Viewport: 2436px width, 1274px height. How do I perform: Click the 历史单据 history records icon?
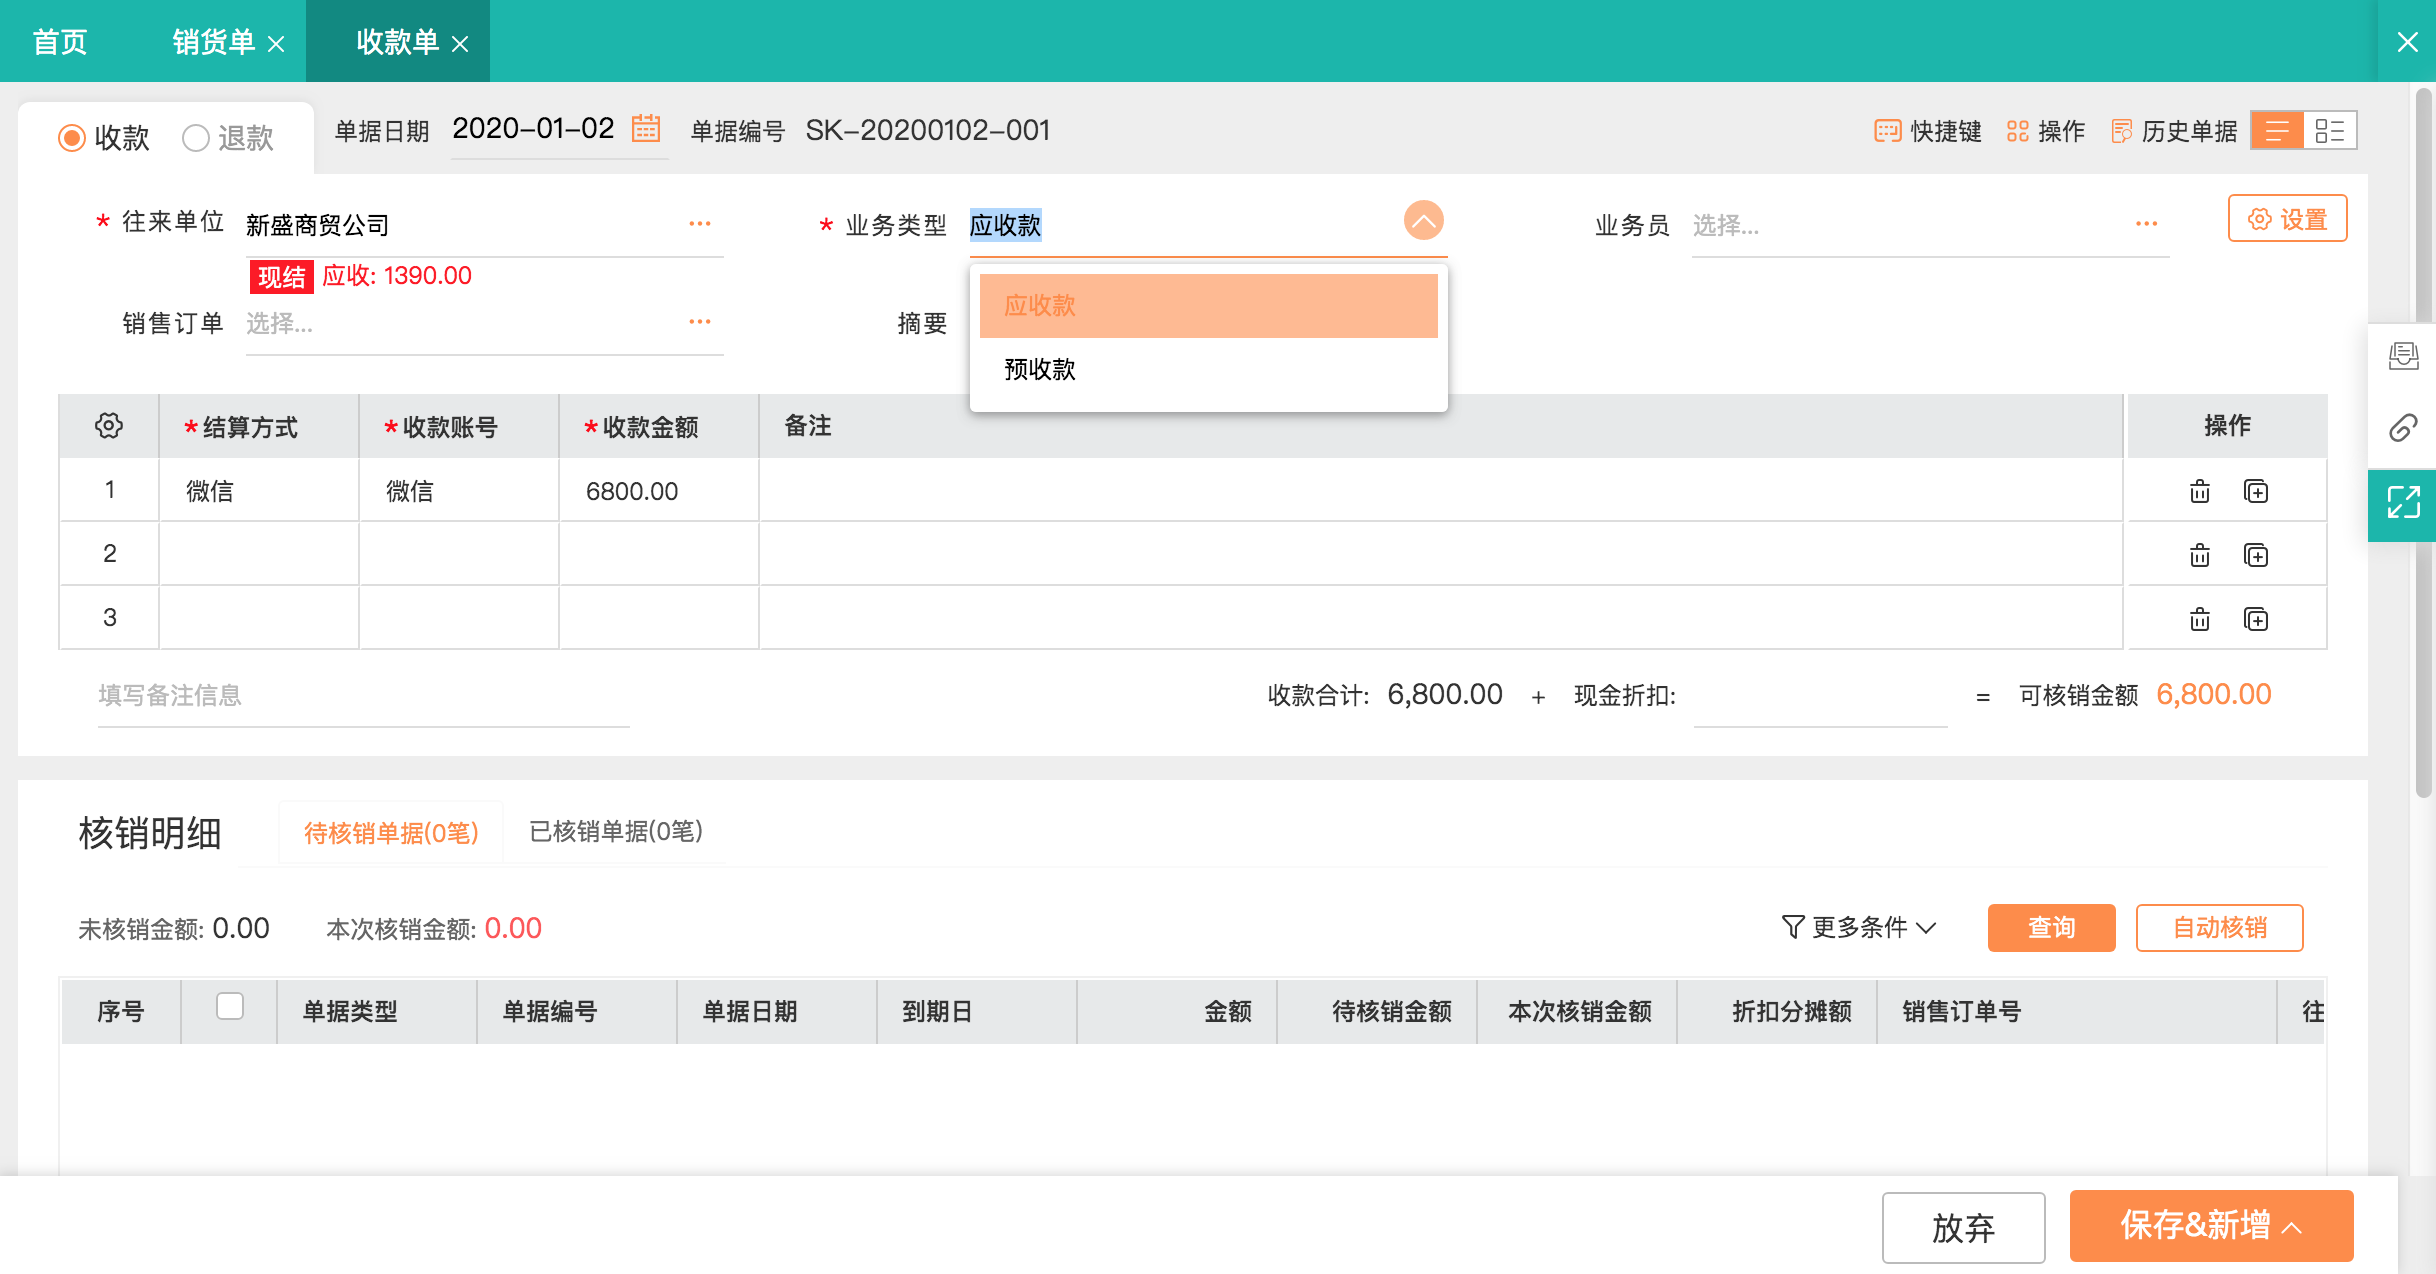tap(2123, 132)
